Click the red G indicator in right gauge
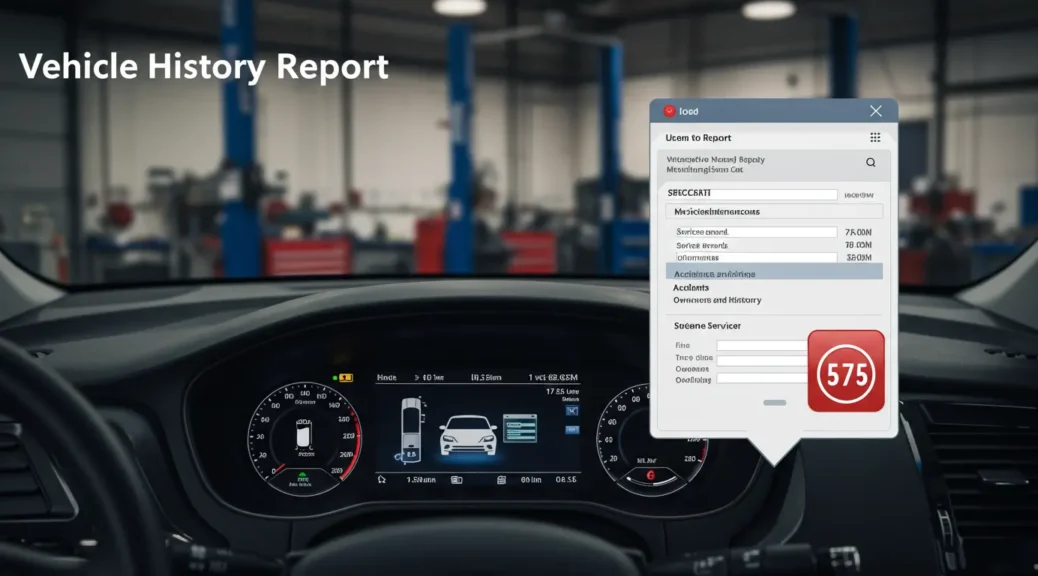 pos(650,475)
